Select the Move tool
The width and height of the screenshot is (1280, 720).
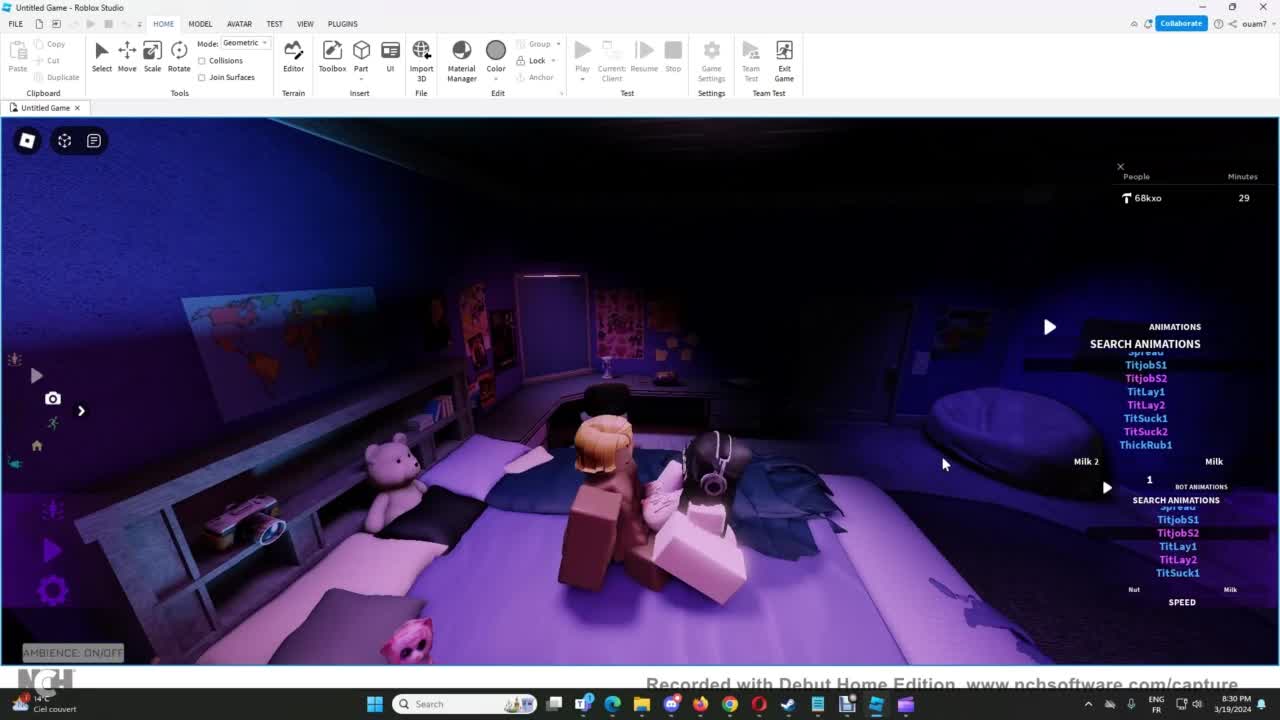click(x=127, y=57)
